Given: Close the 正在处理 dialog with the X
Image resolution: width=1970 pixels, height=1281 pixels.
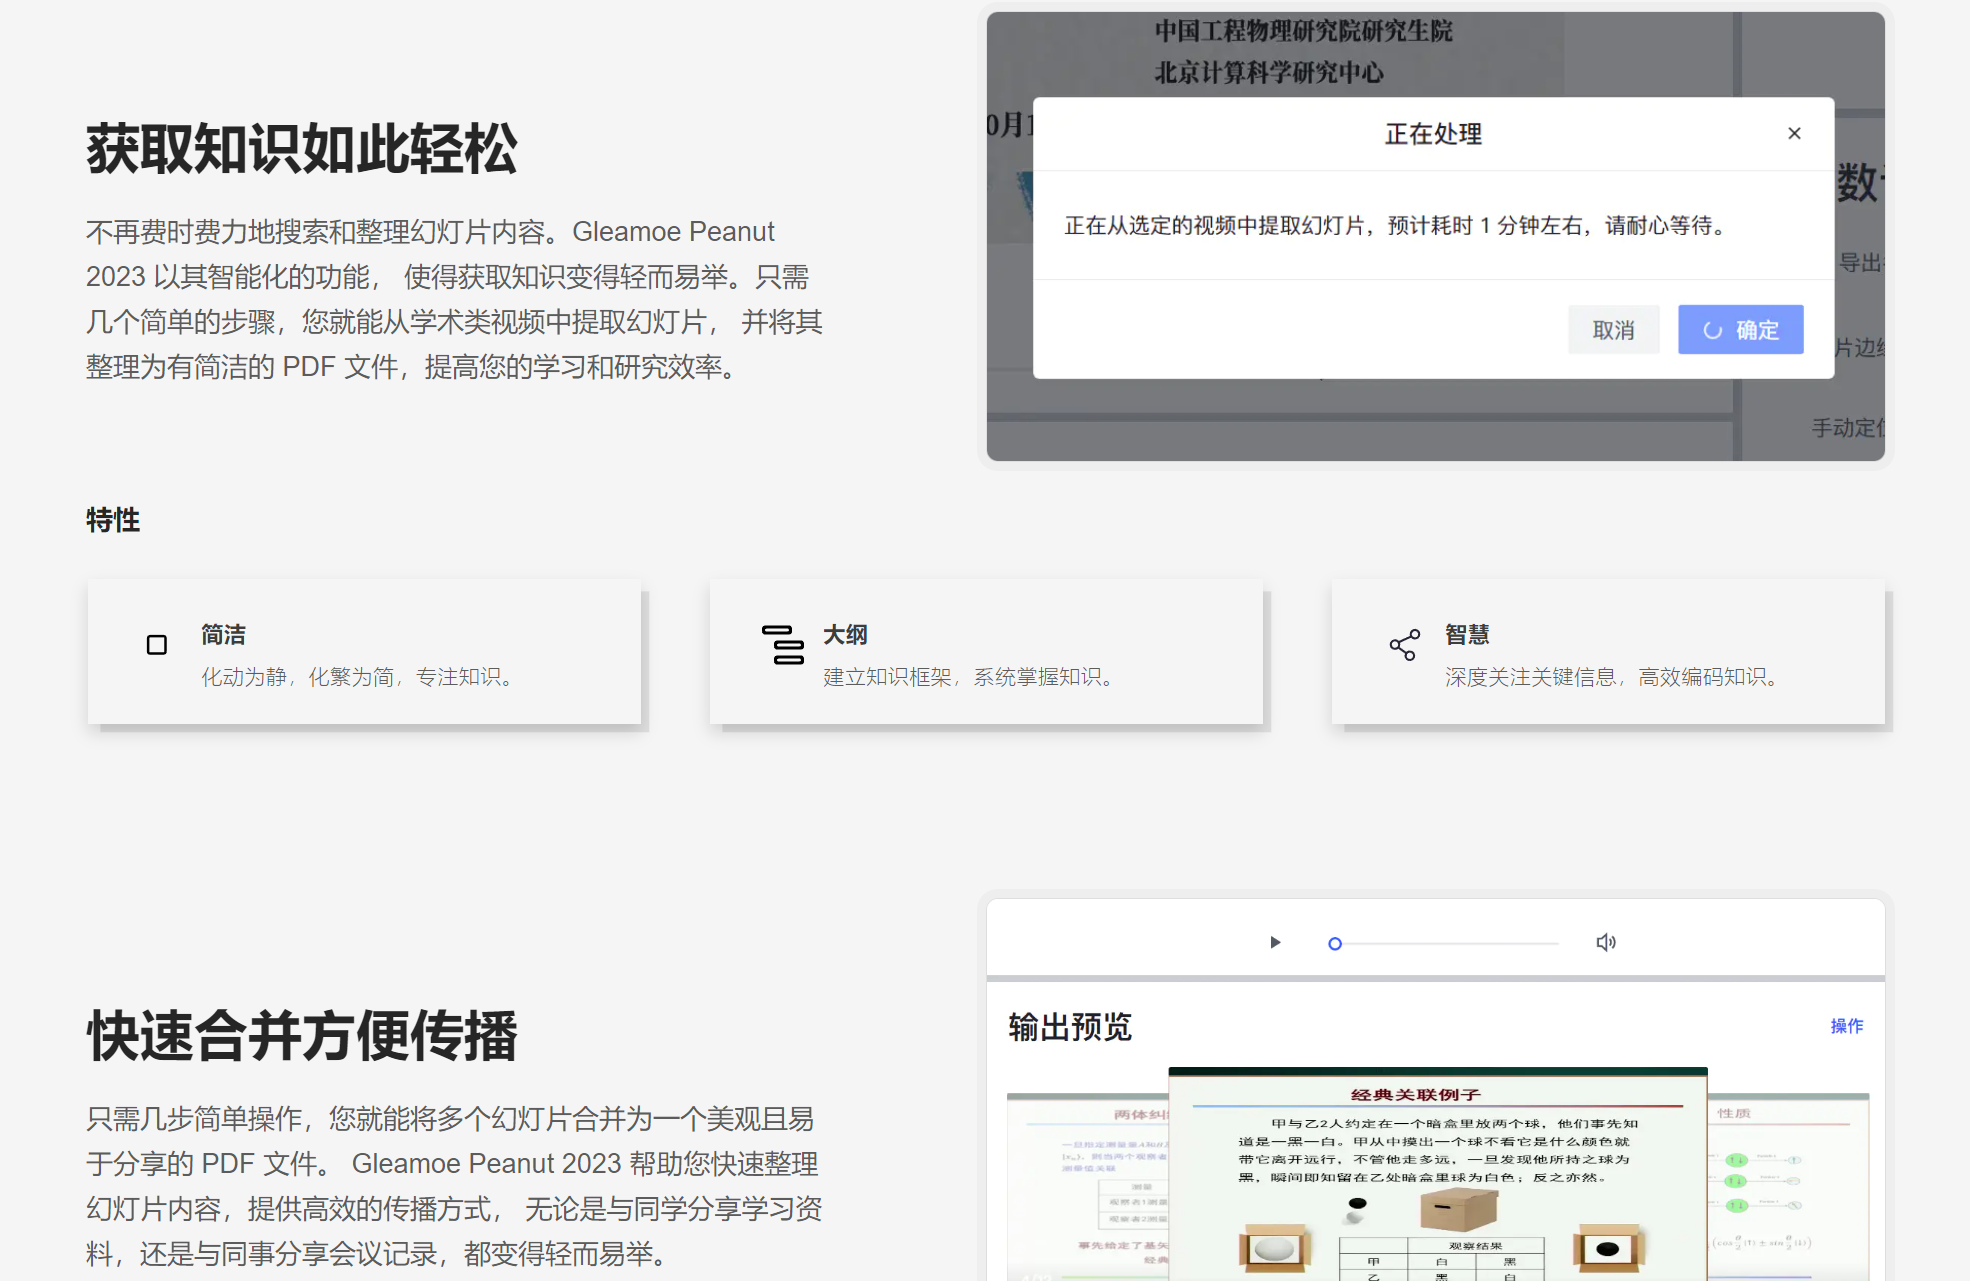Looking at the screenshot, I should pyautogui.click(x=1794, y=133).
